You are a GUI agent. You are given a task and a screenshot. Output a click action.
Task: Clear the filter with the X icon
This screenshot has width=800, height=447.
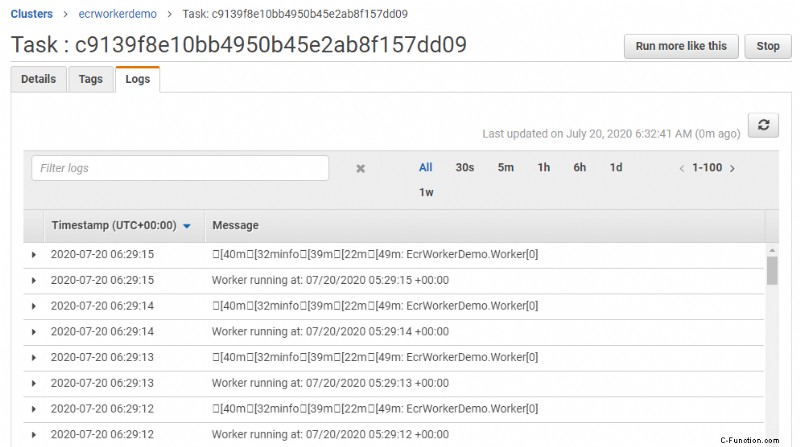(361, 169)
